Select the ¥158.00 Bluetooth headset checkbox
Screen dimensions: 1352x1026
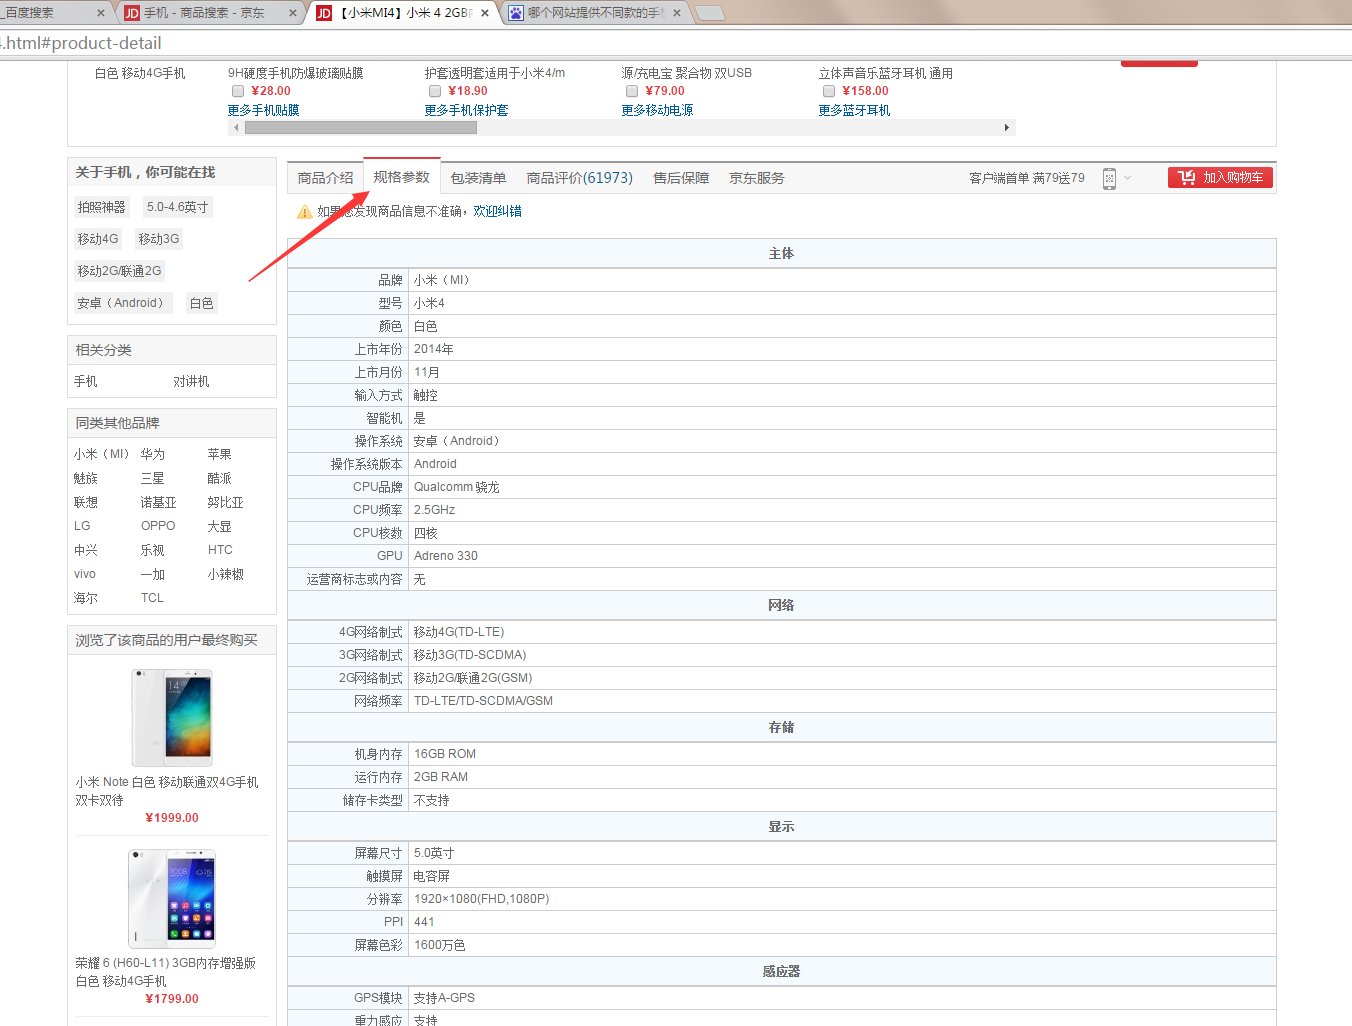tap(829, 91)
